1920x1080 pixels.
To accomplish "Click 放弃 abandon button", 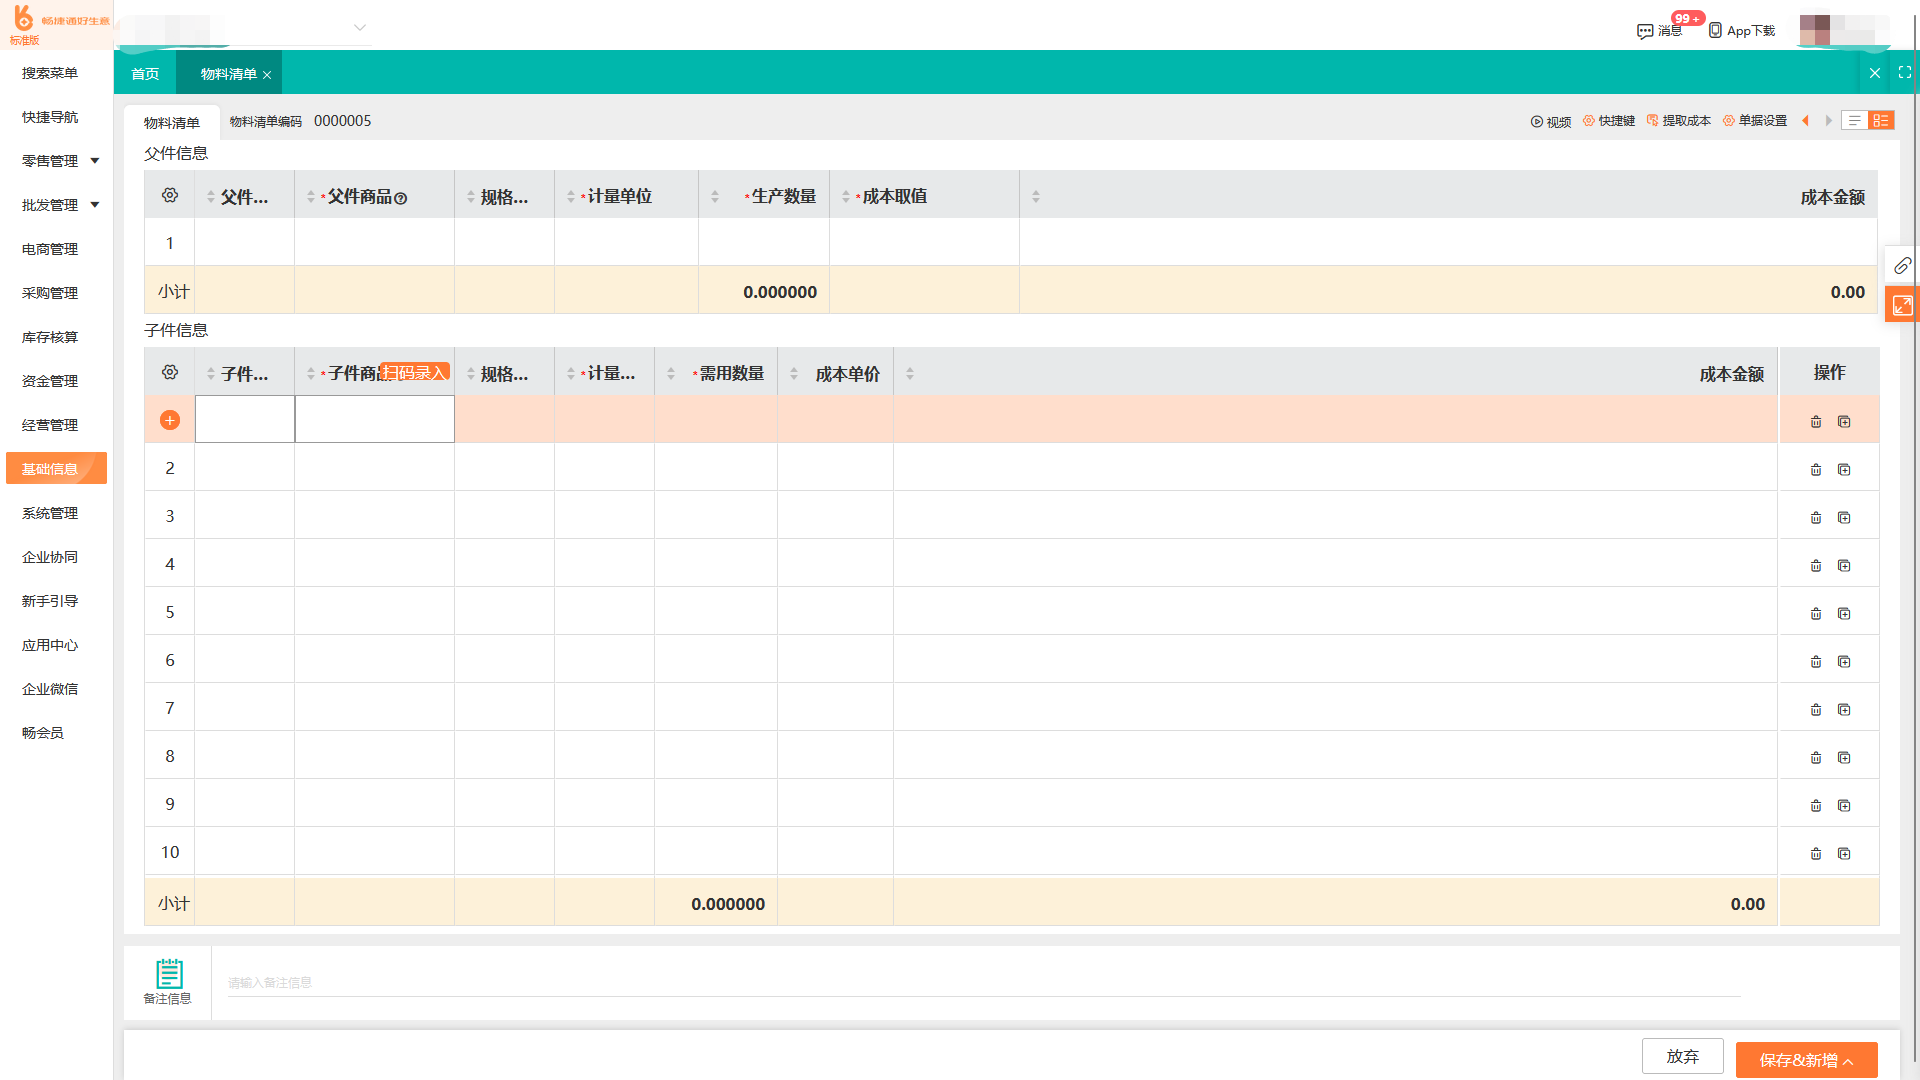I will coord(1683,1056).
